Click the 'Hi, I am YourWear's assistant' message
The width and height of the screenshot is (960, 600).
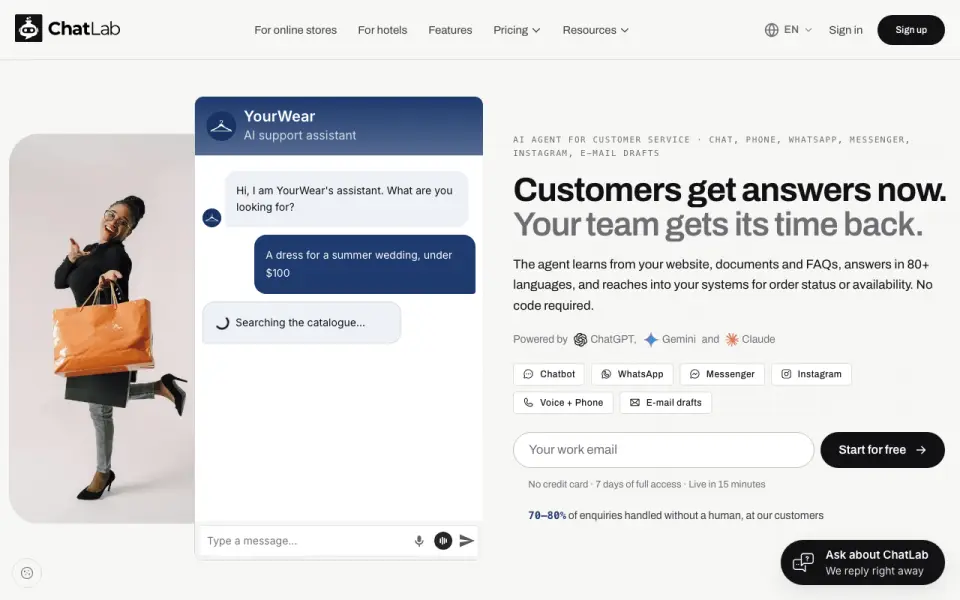click(x=347, y=199)
